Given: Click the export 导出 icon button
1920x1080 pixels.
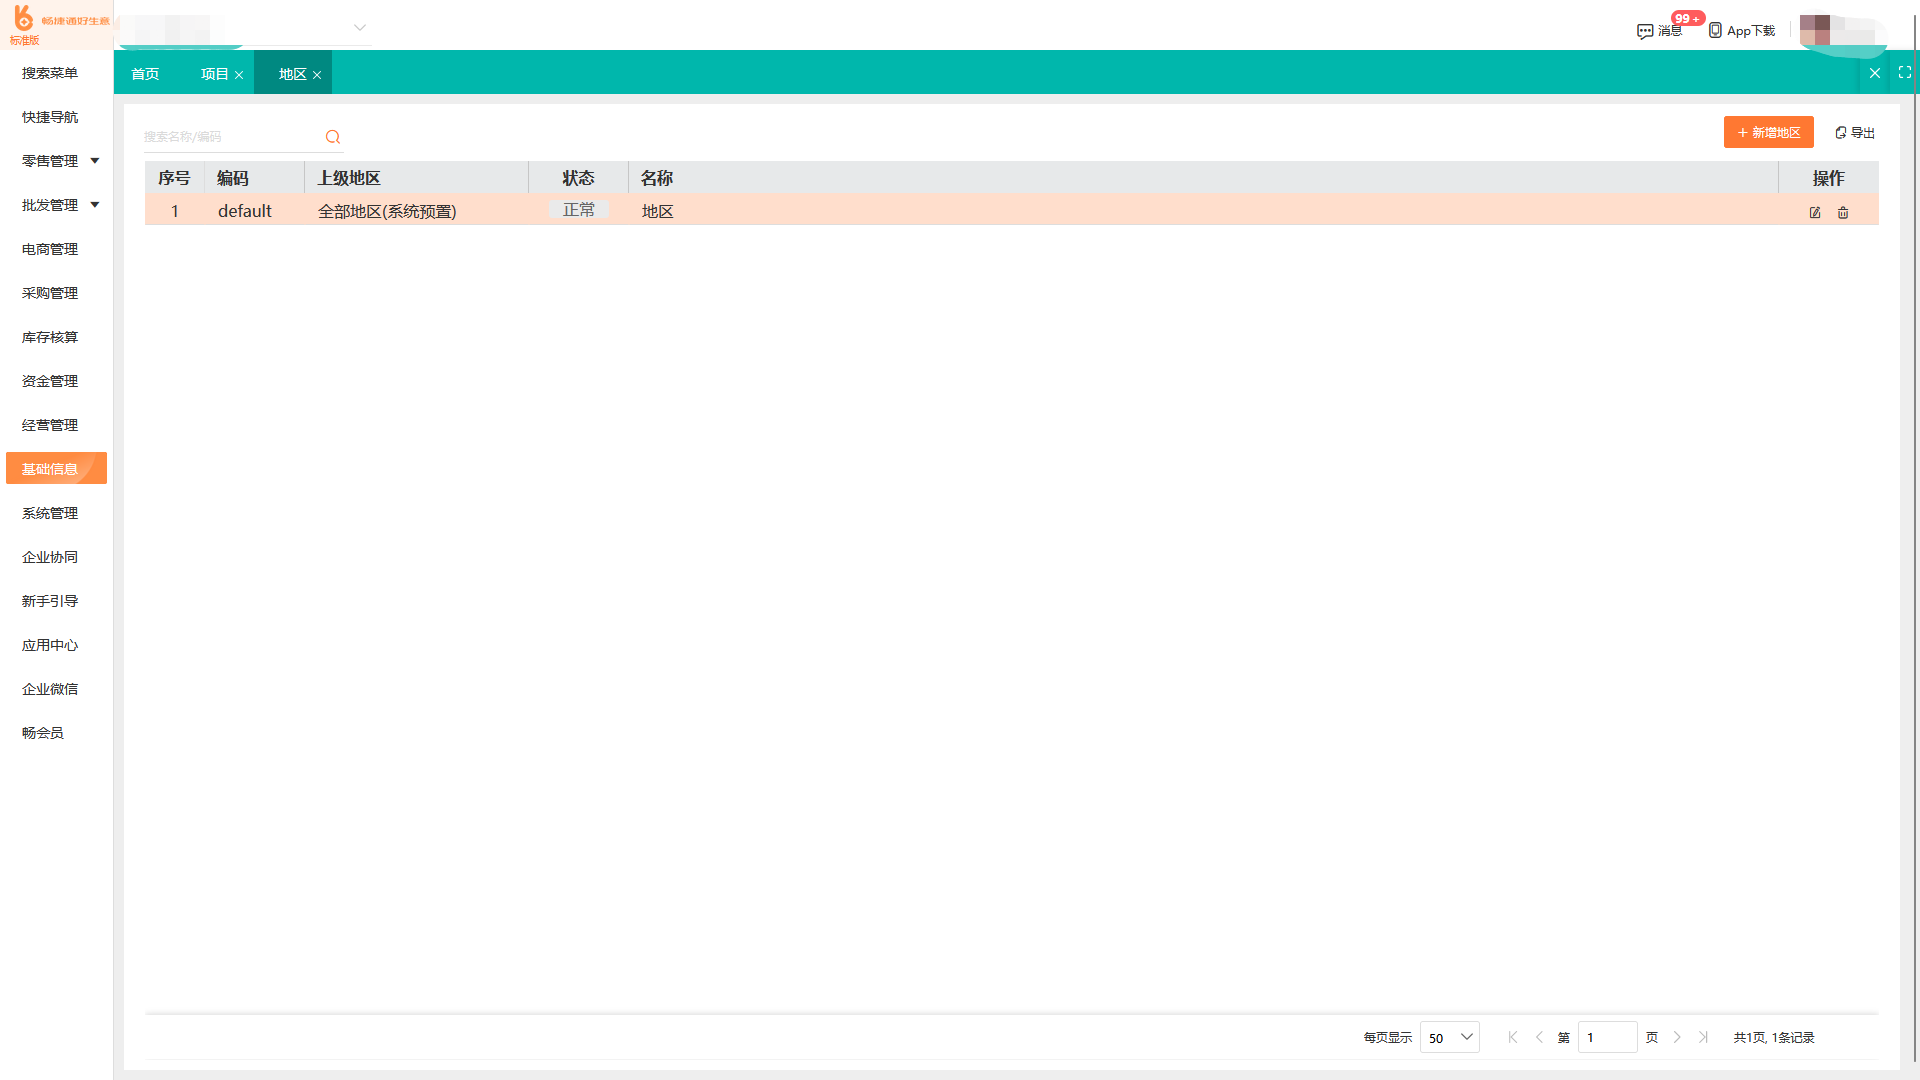Looking at the screenshot, I should click(1855, 132).
